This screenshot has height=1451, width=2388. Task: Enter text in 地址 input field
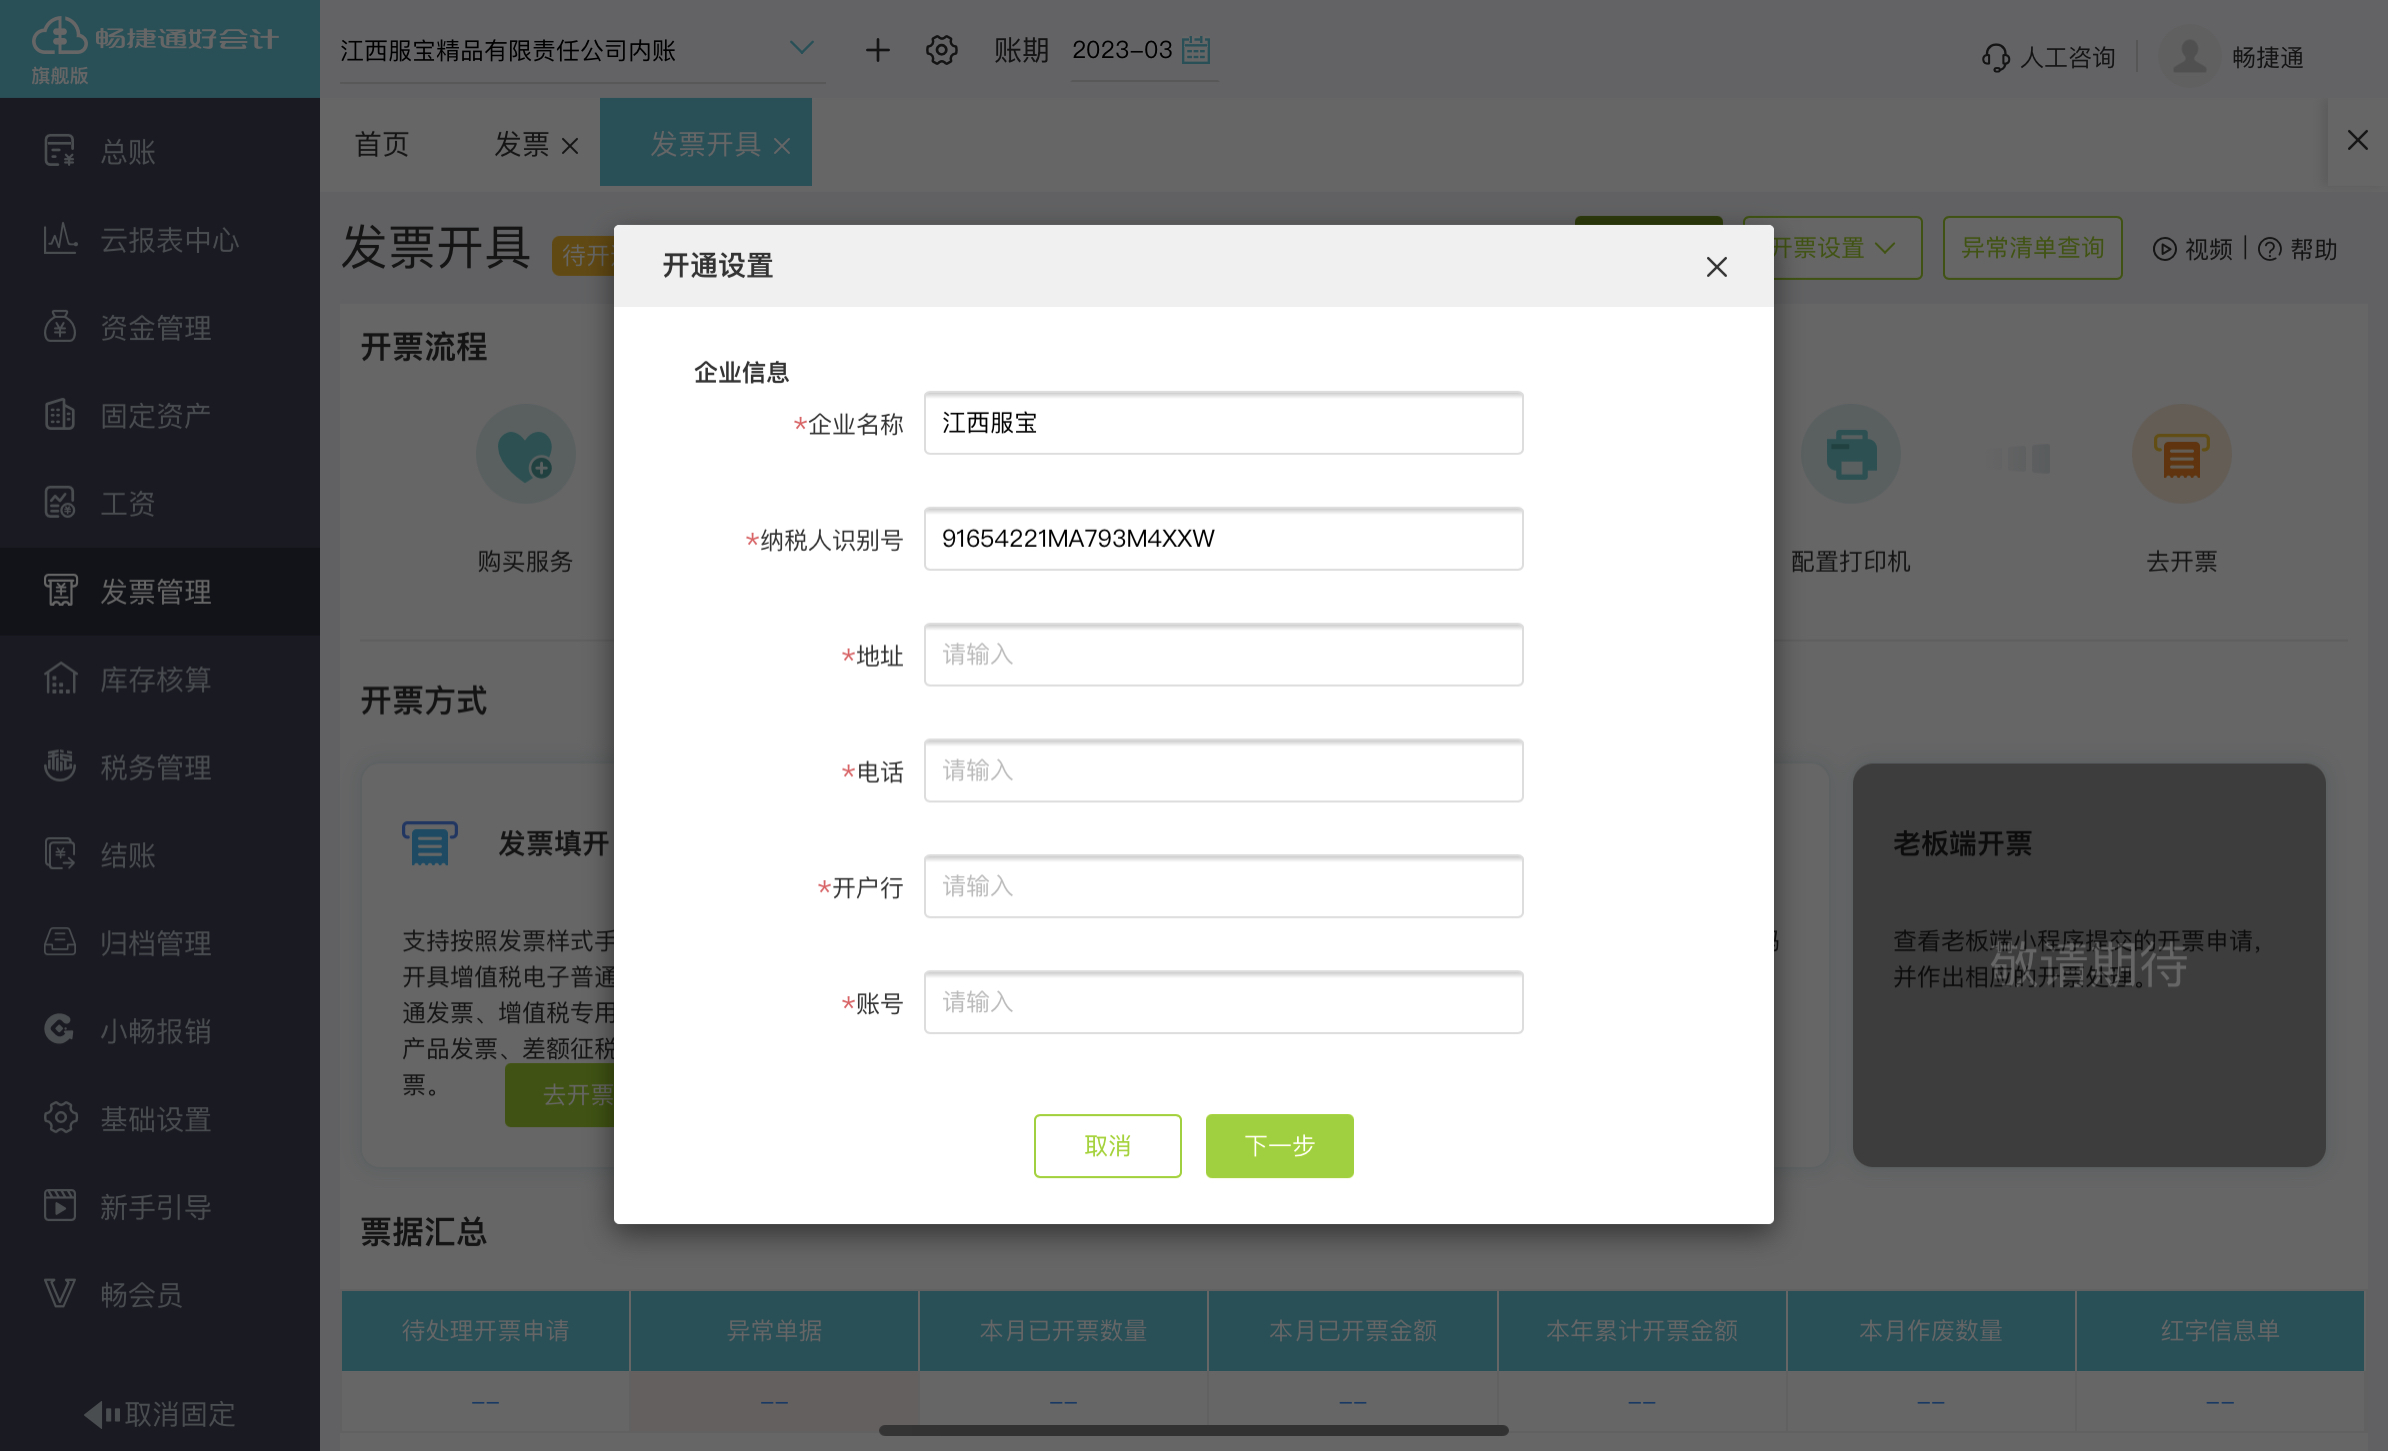1221,655
